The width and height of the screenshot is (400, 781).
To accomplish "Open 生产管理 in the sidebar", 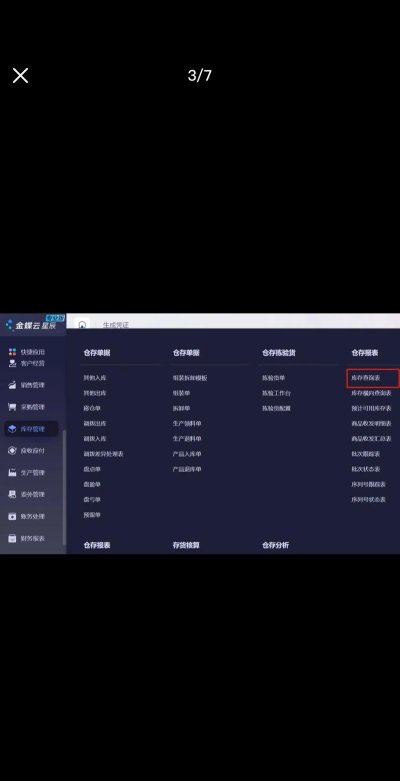I will click(x=26, y=473).
